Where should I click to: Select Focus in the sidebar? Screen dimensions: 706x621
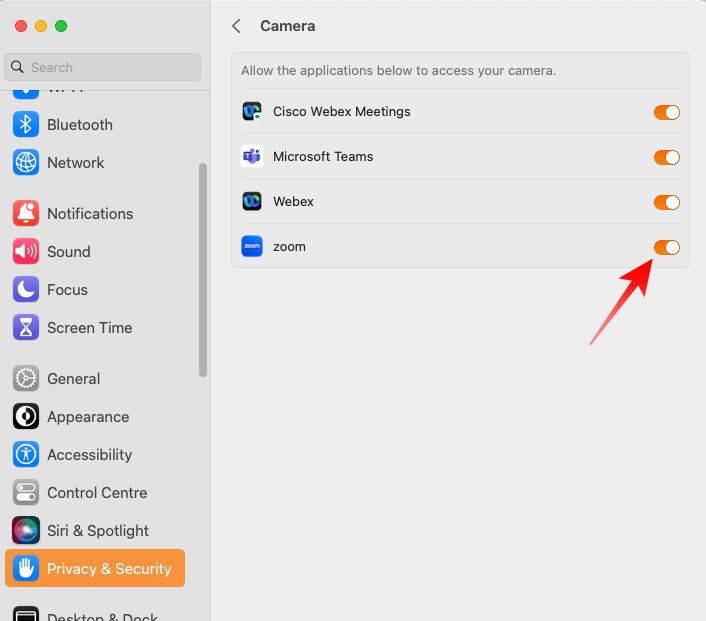click(x=67, y=290)
